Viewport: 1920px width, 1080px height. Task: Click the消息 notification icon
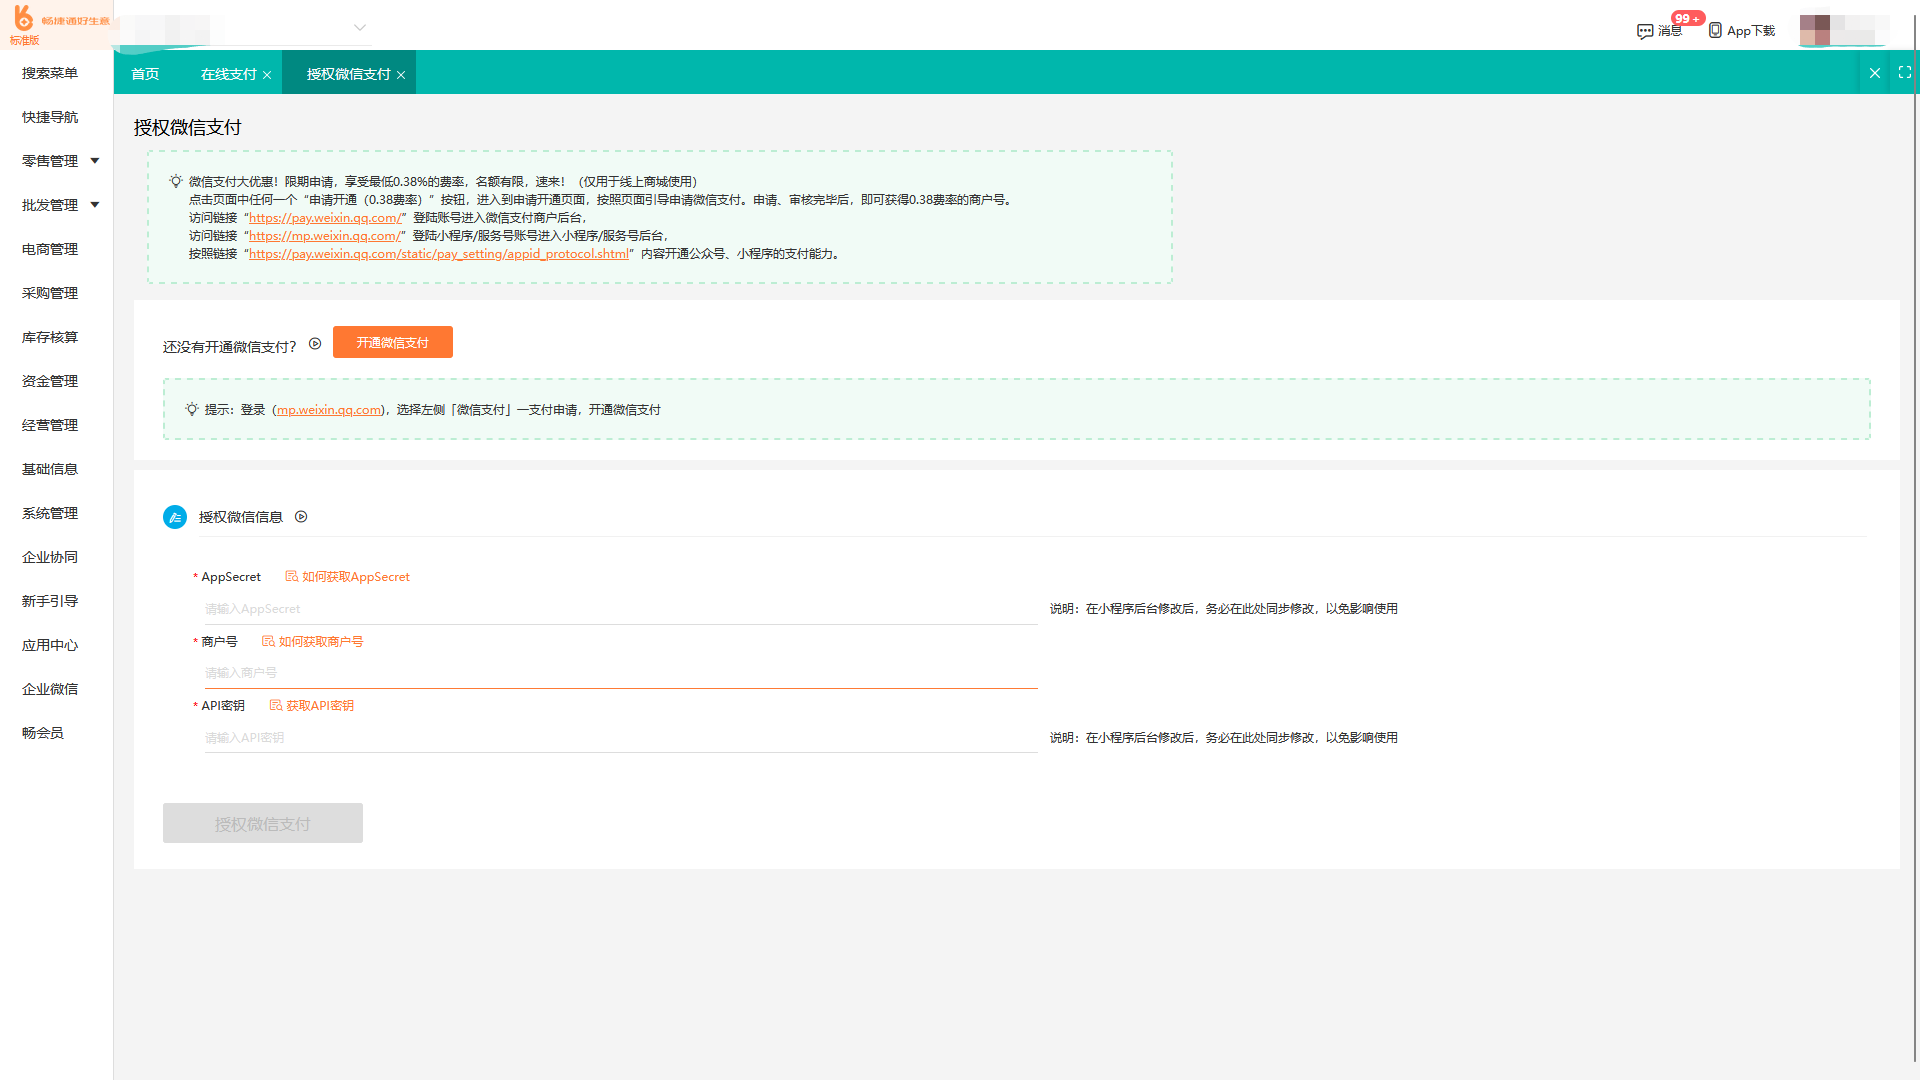(x=1659, y=29)
